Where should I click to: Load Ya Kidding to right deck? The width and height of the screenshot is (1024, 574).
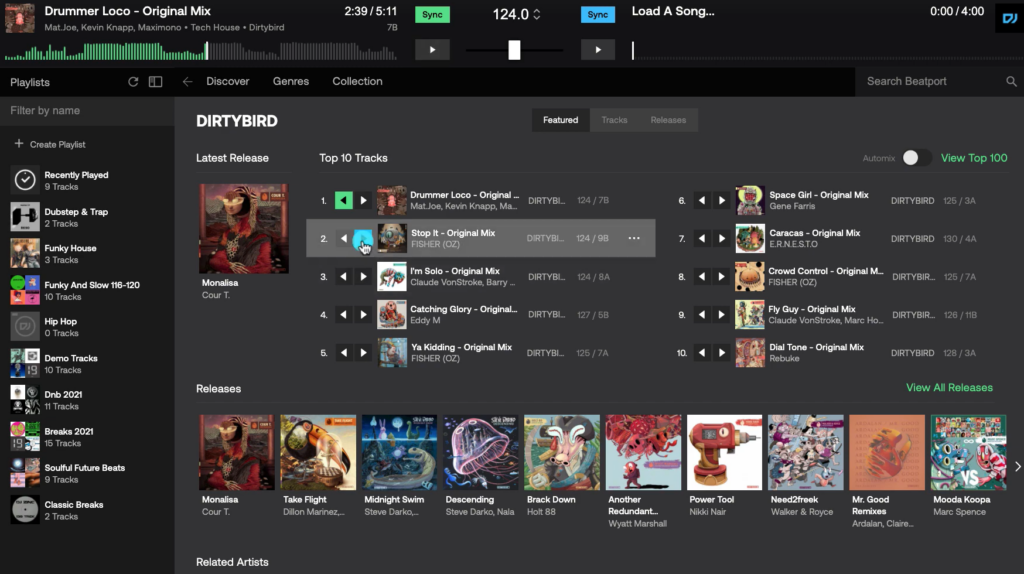[364, 353]
